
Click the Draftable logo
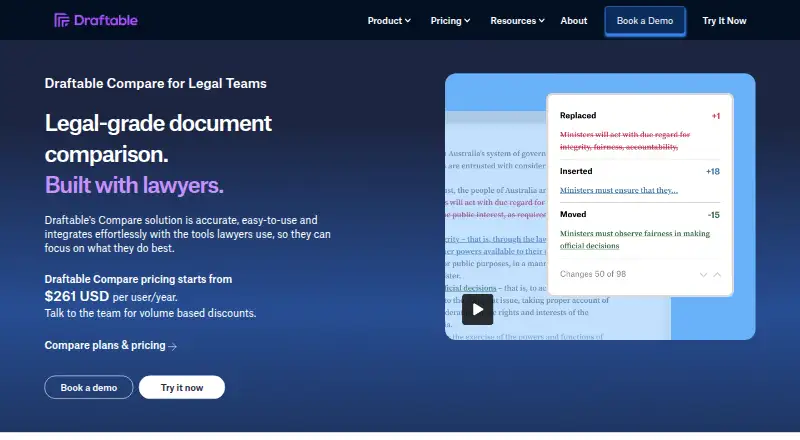coord(96,20)
